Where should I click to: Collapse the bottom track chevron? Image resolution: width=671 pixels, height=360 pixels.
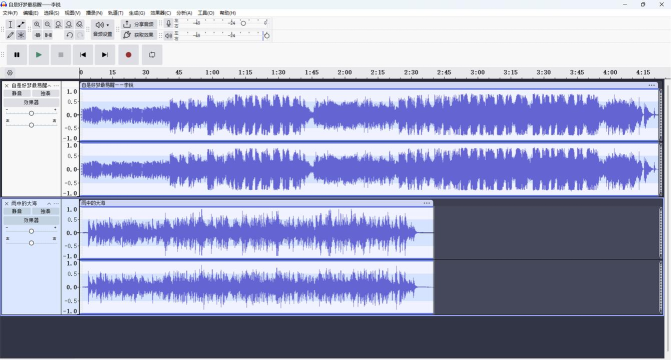pos(49,203)
